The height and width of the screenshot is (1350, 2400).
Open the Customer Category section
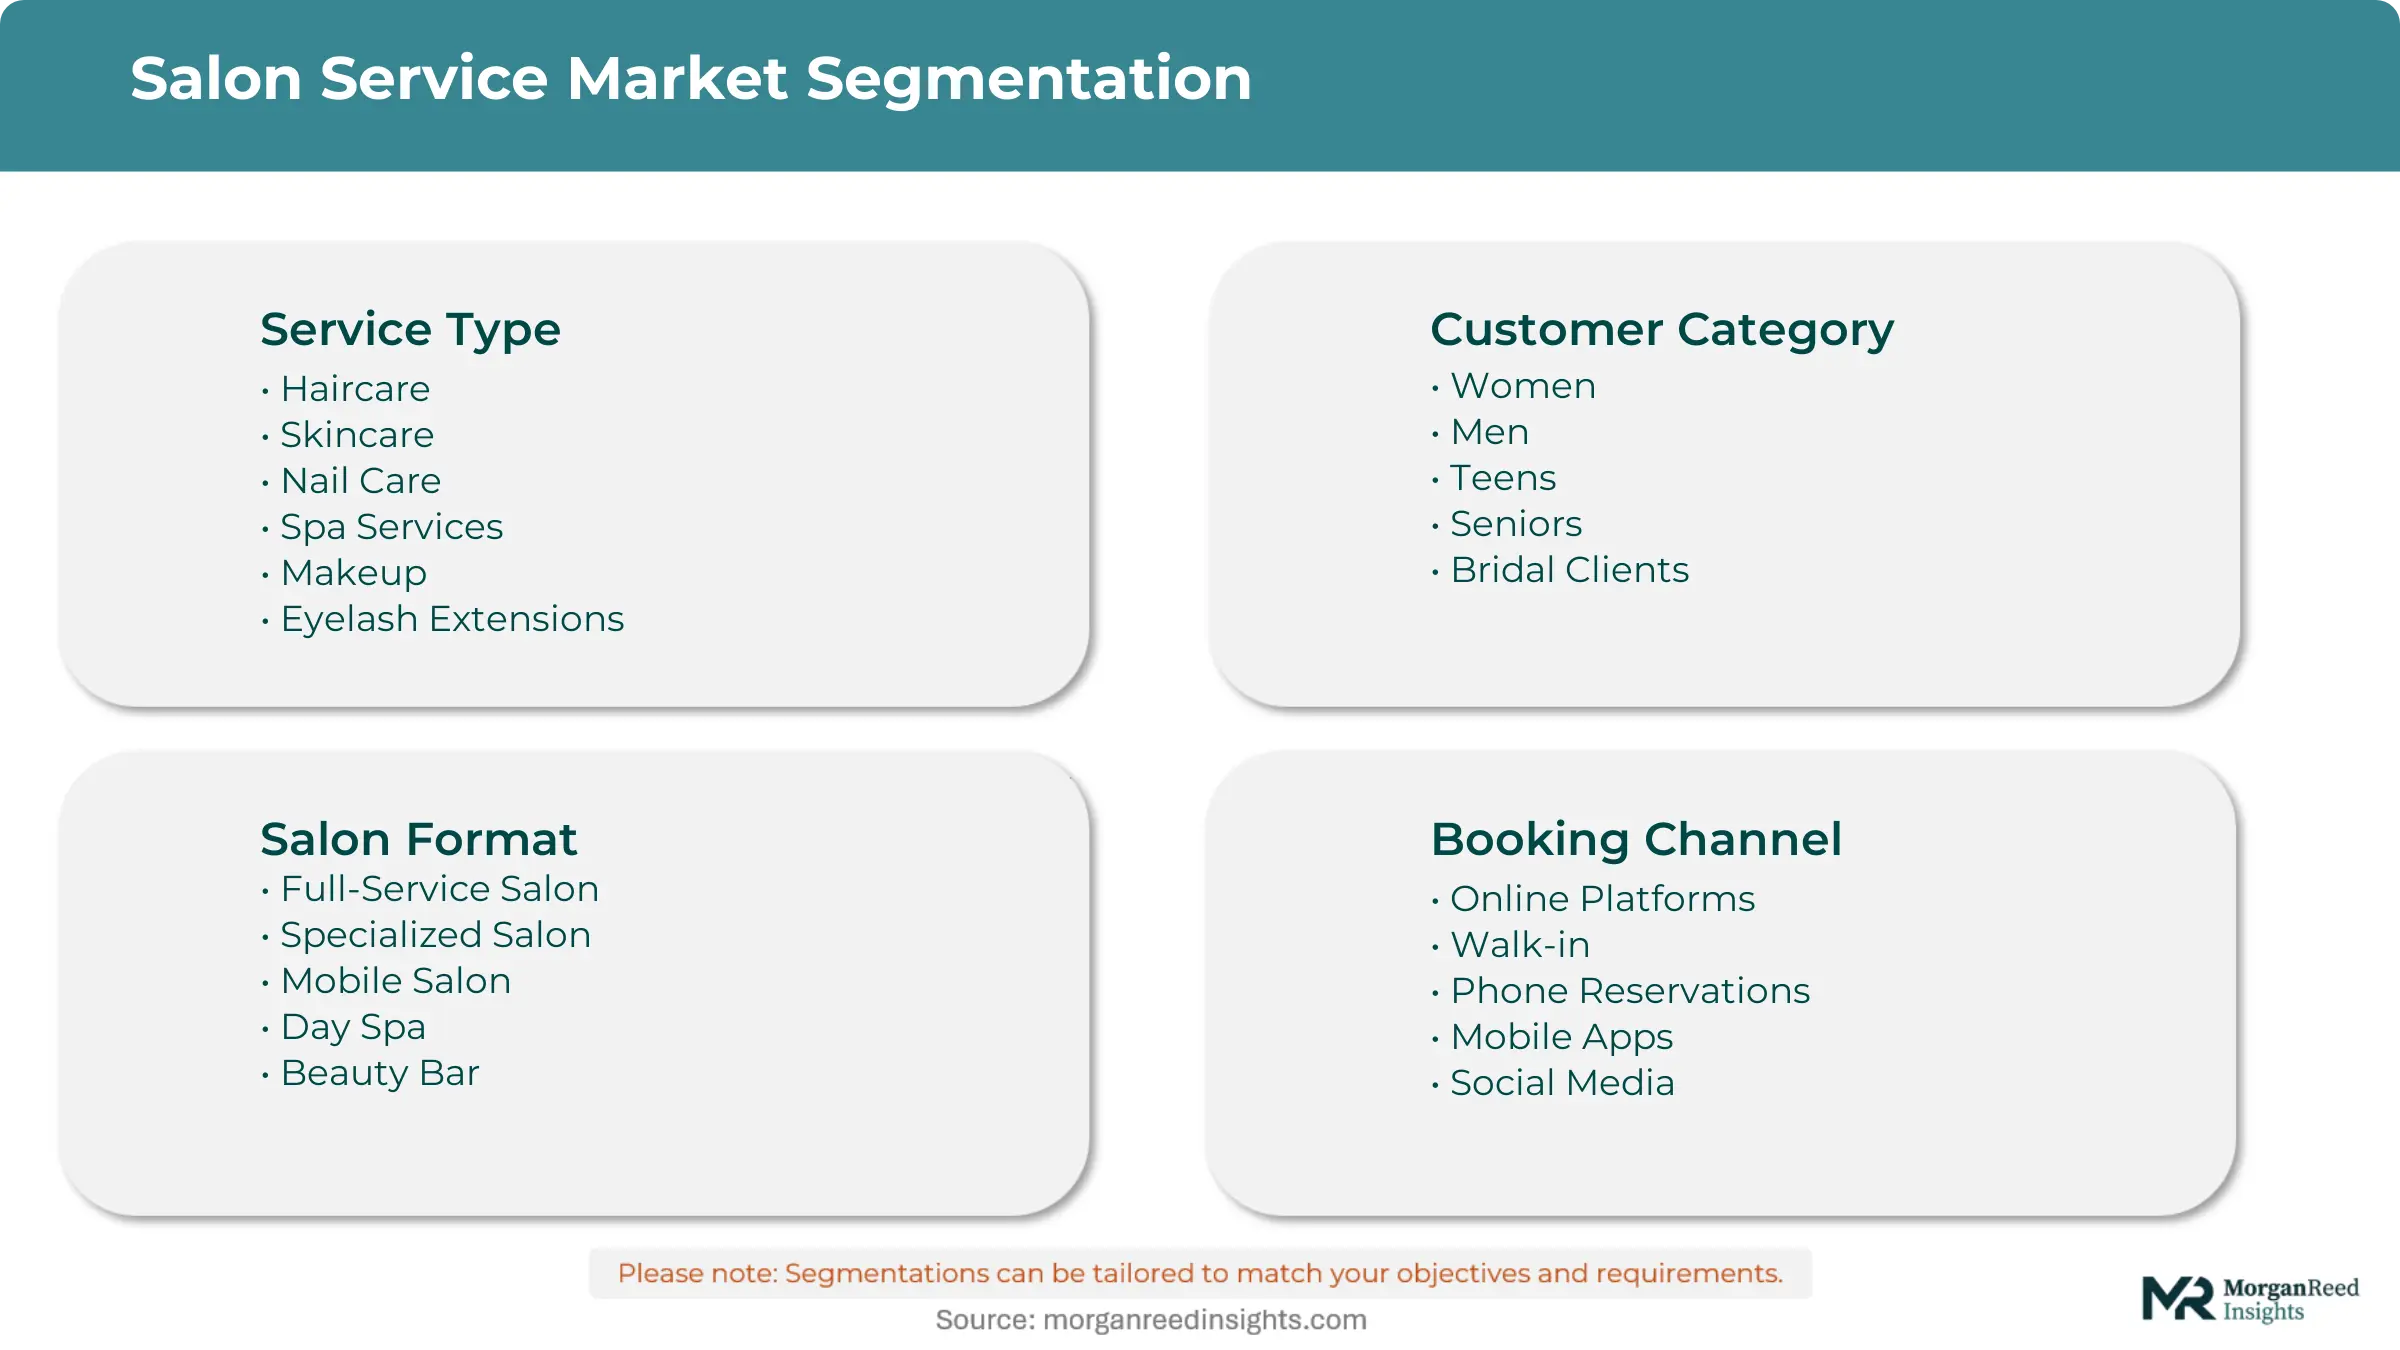pyautogui.click(x=1663, y=328)
